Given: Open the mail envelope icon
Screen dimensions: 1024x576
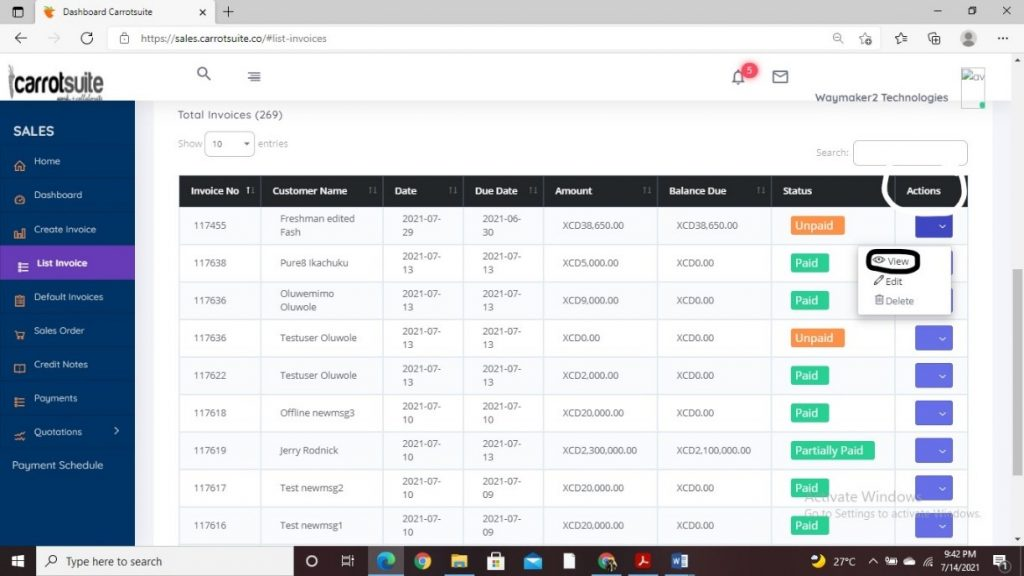Looking at the screenshot, I should [x=780, y=77].
